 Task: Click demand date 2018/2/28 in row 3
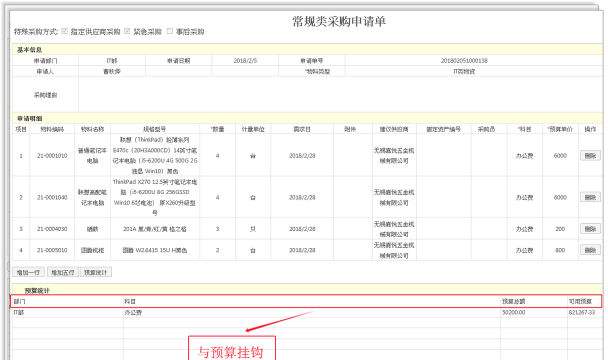coord(302,229)
